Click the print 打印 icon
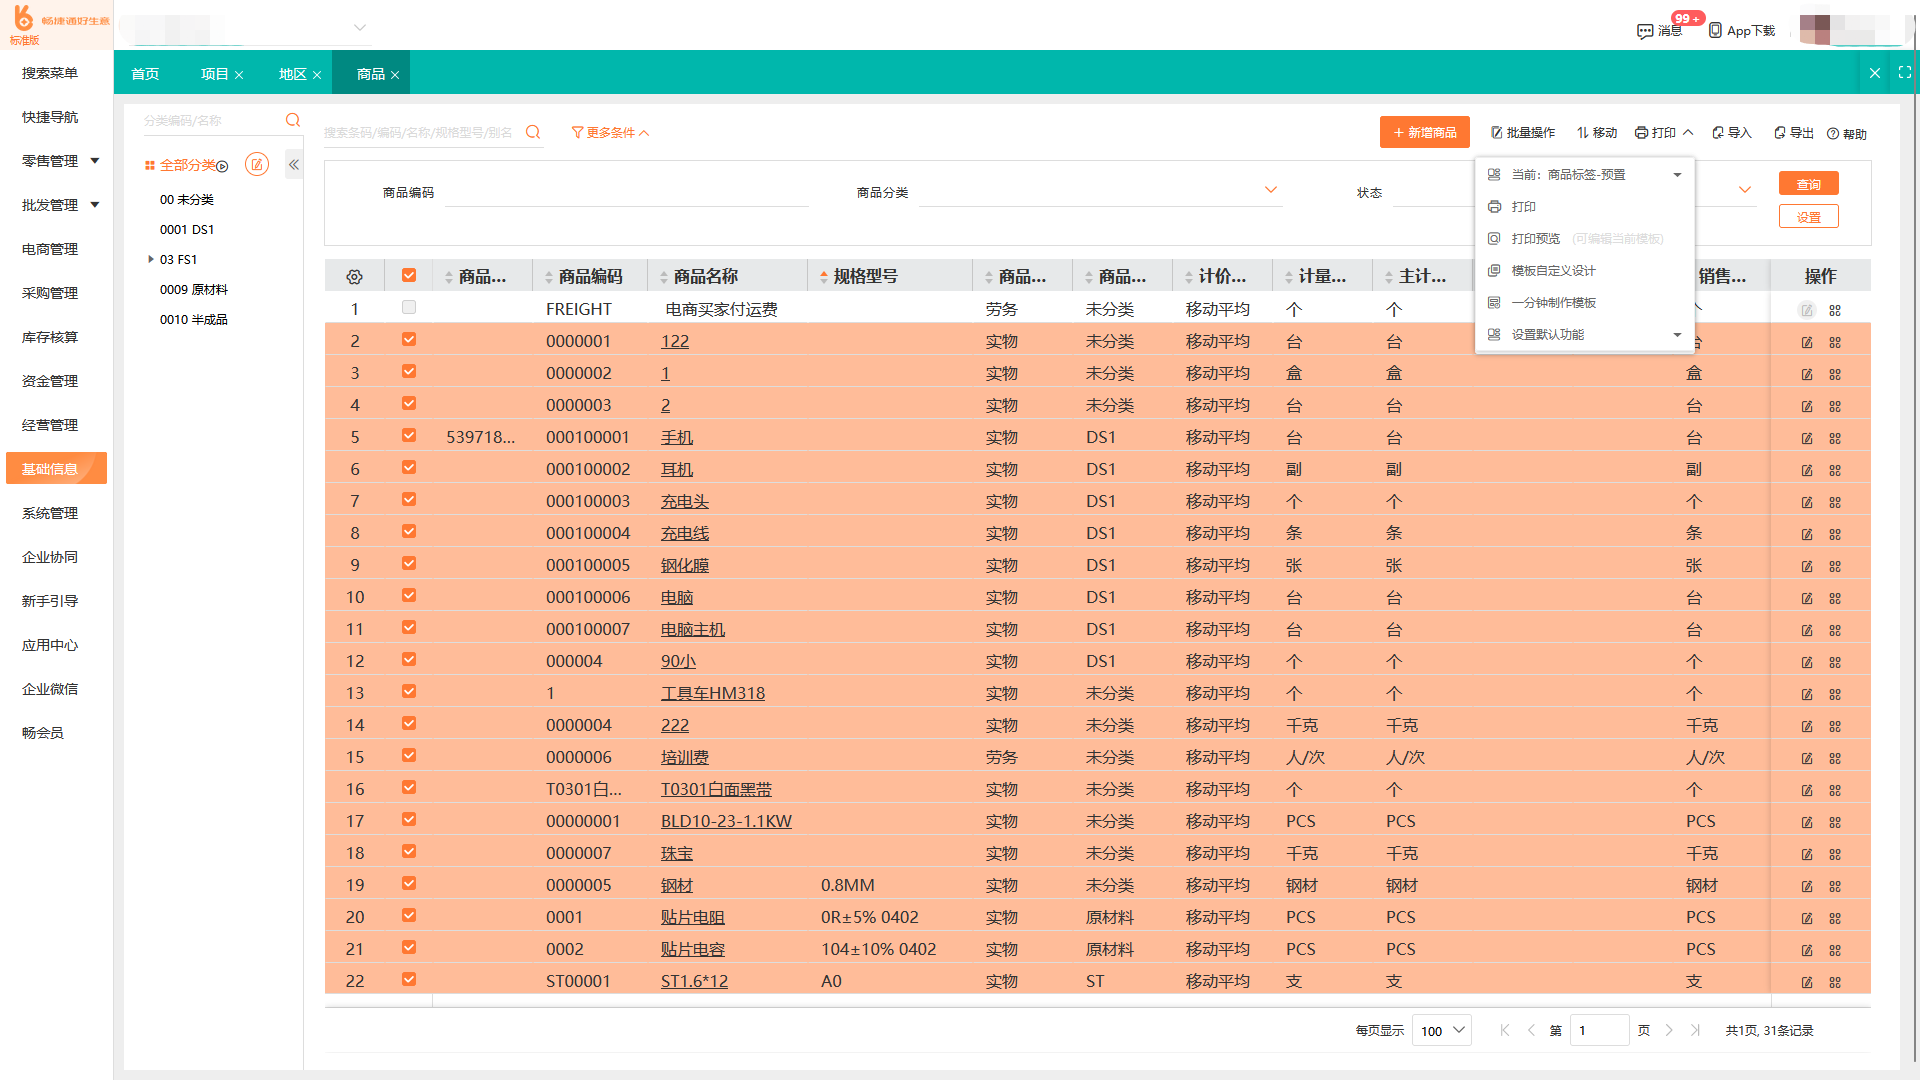The height and width of the screenshot is (1080, 1920). 1523,207
